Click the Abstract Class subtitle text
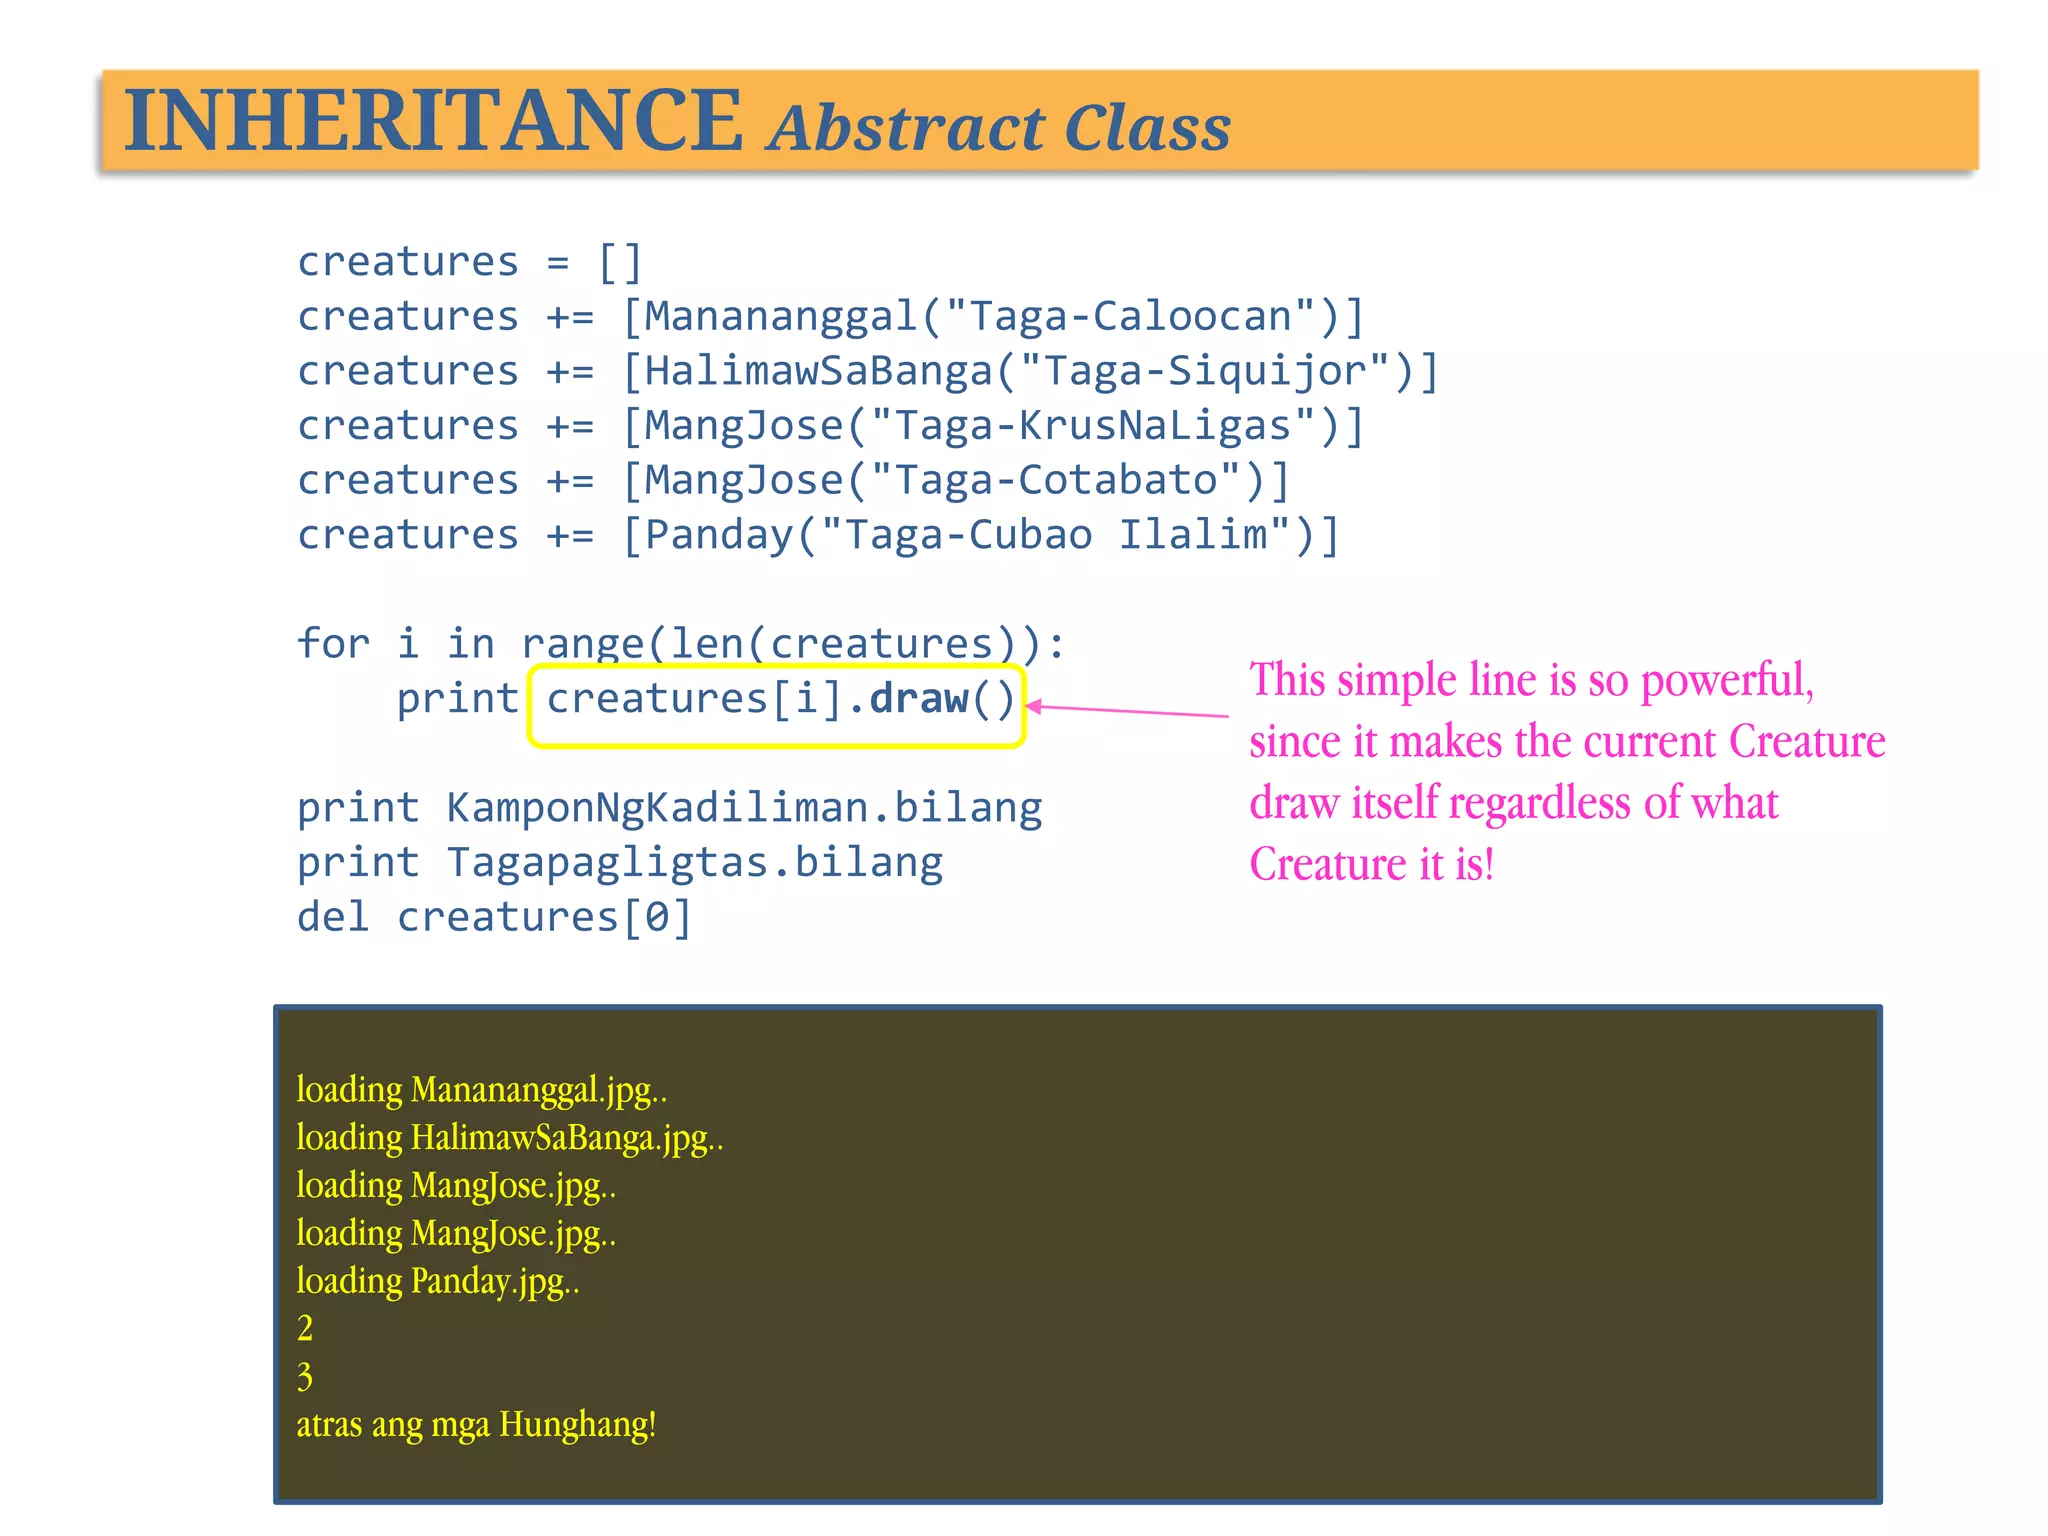The height and width of the screenshot is (1536, 2048). pos(998,128)
